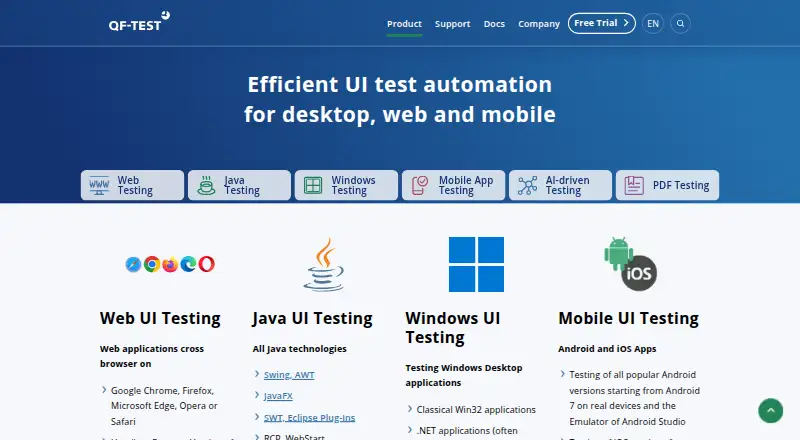
Task: Click the document icon in PDF Testing
Action: tap(634, 185)
